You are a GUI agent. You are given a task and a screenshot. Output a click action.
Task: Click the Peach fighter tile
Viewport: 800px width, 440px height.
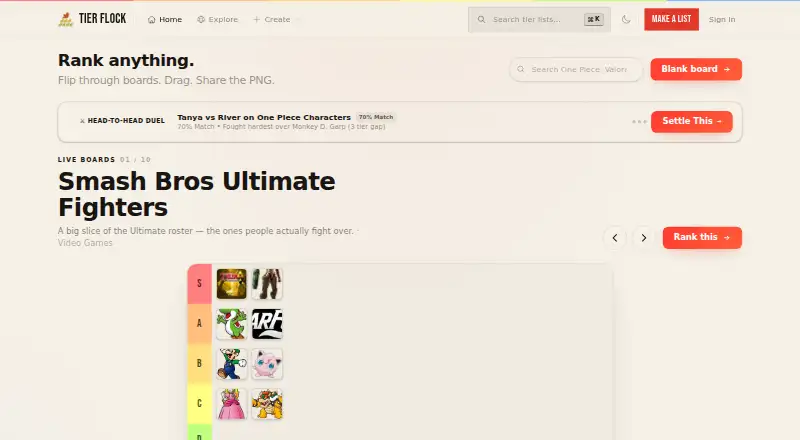click(232, 404)
